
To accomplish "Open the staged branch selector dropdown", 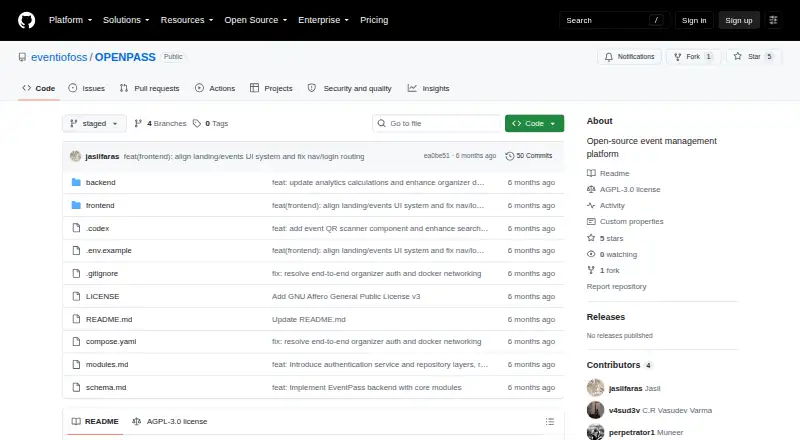I will click(x=94, y=124).
